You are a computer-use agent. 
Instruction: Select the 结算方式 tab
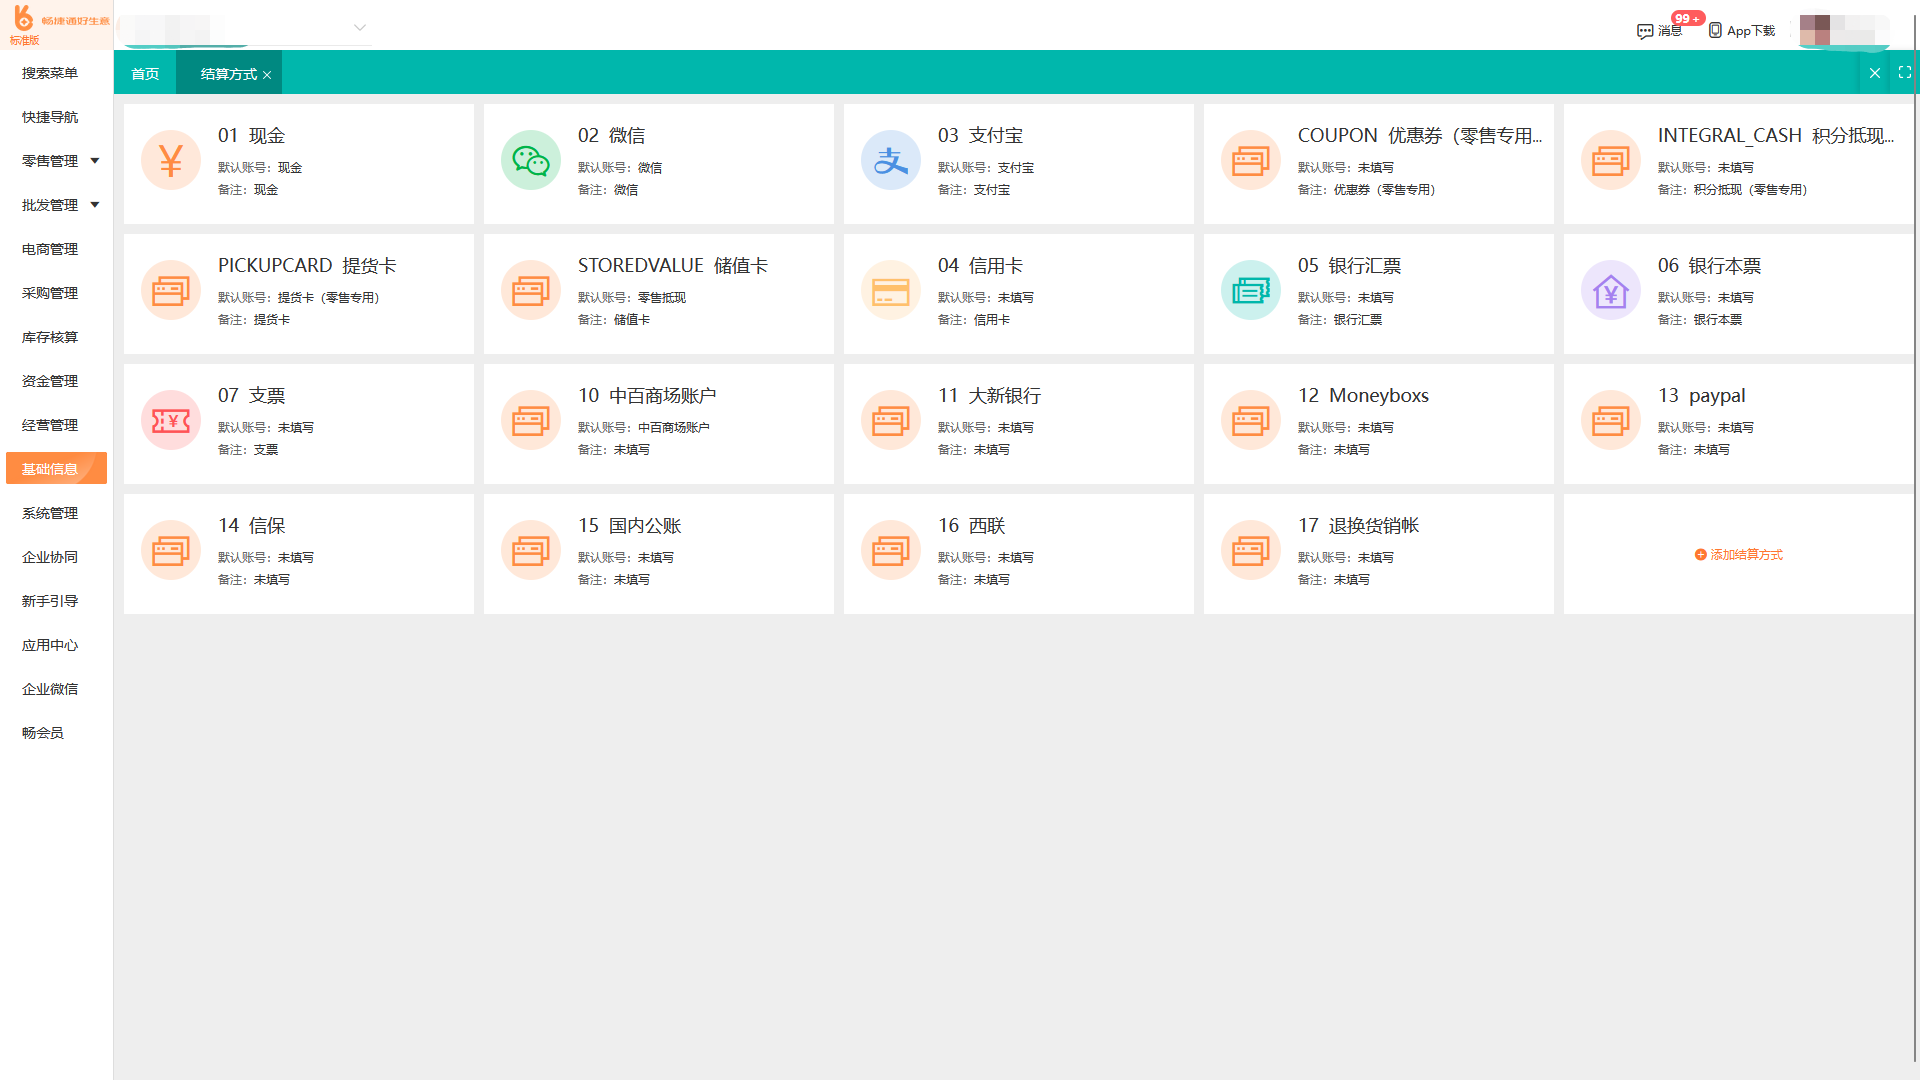tap(229, 74)
